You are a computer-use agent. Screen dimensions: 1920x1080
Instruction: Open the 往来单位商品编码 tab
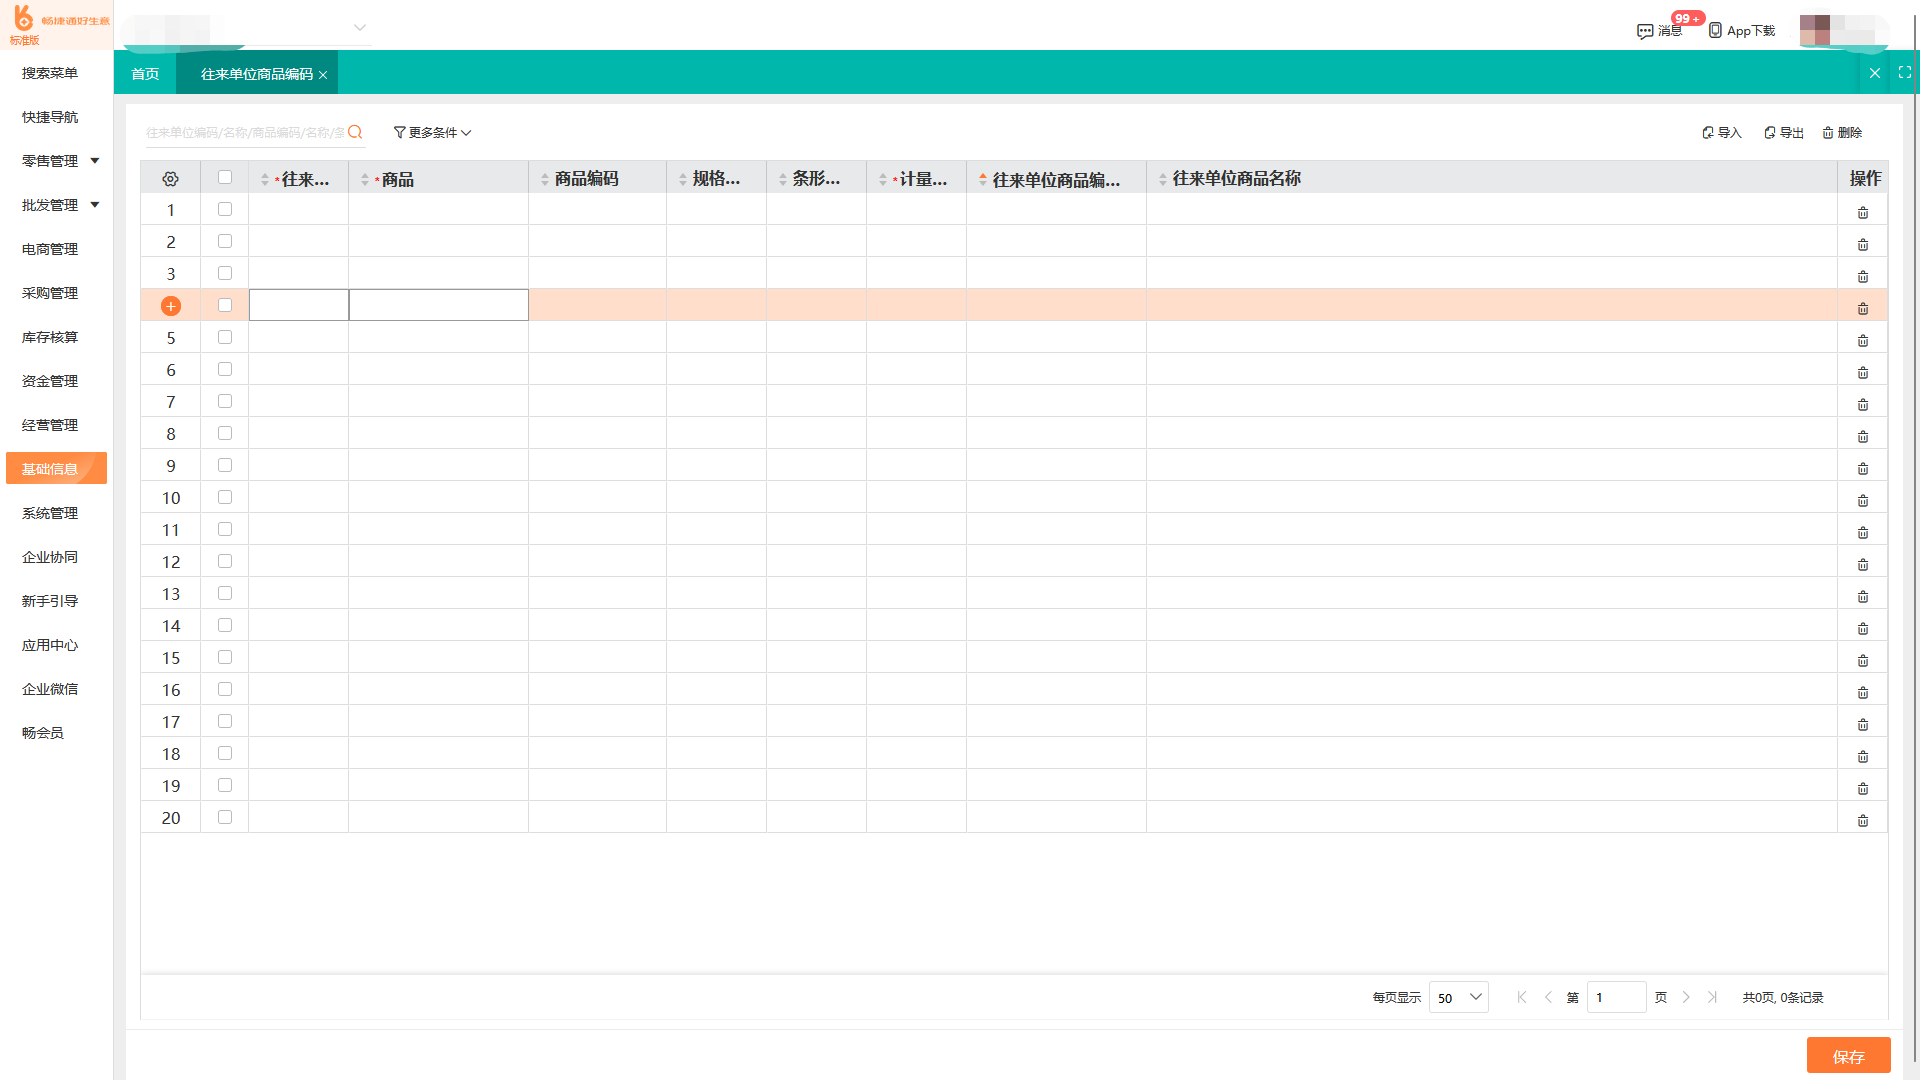pyautogui.click(x=253, y=74)
